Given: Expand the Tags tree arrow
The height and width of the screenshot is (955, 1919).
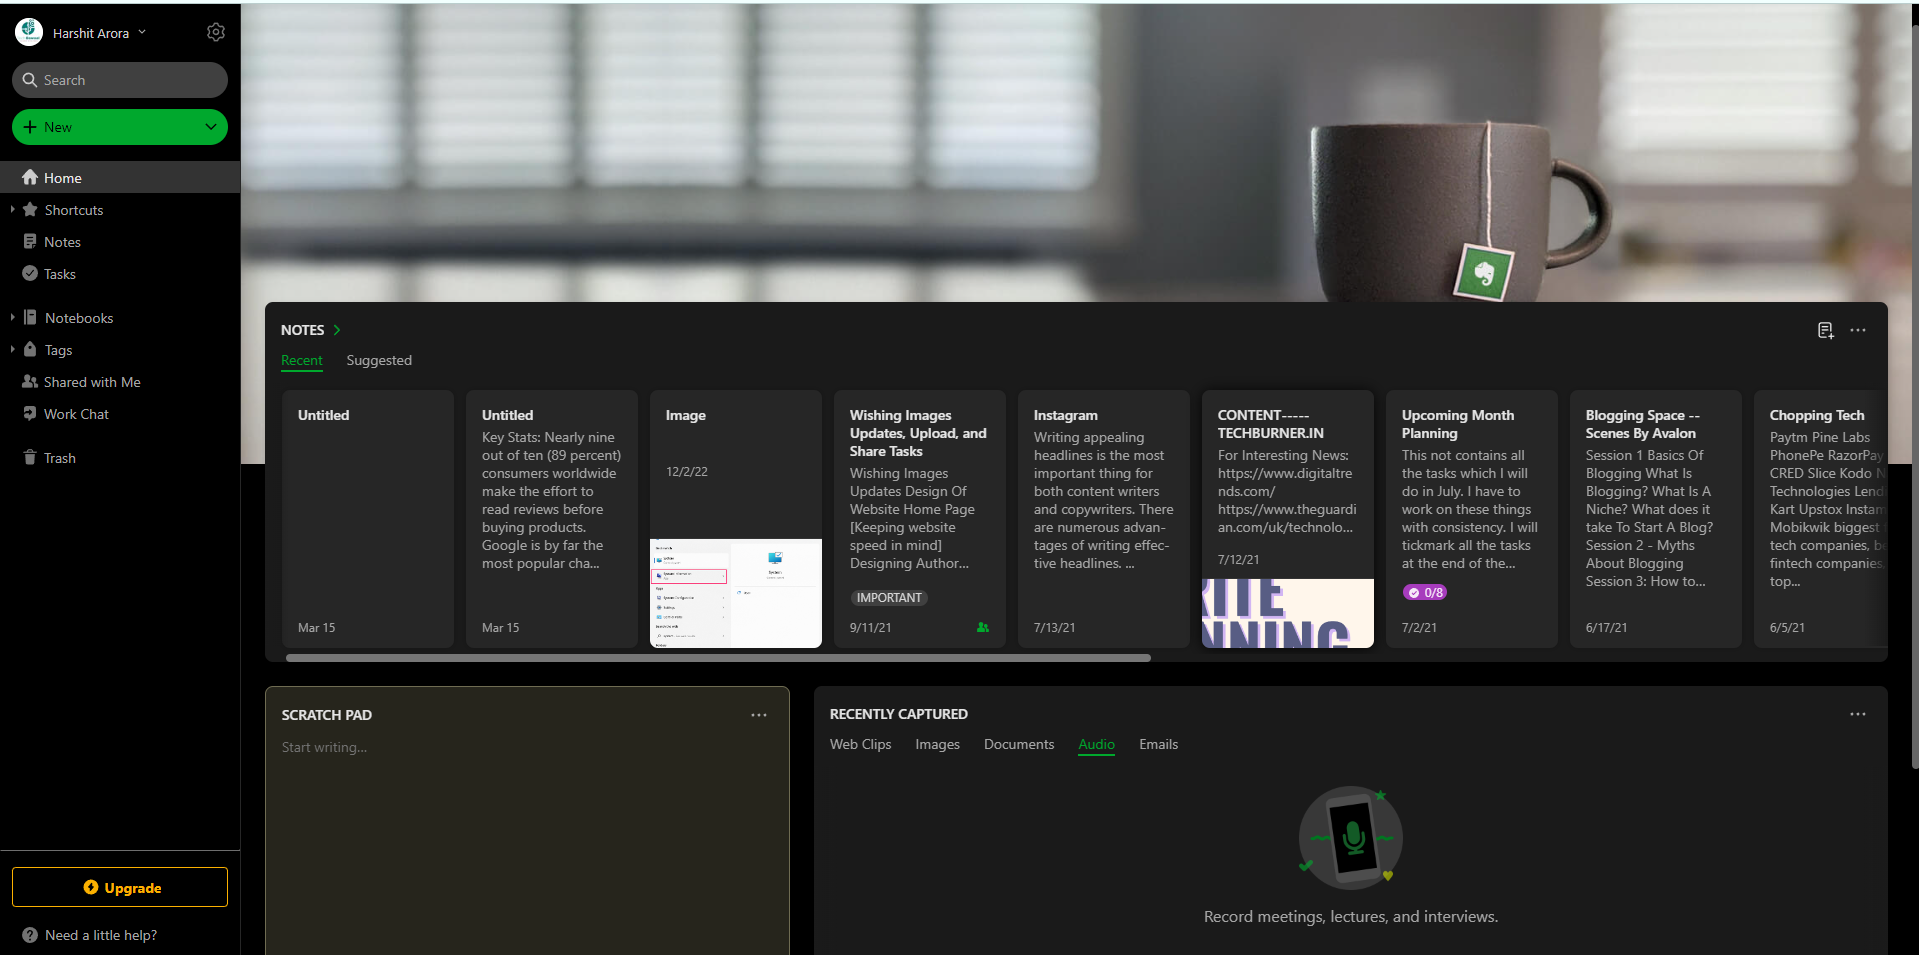Looking at the screenshot, I should coord(12,350).
